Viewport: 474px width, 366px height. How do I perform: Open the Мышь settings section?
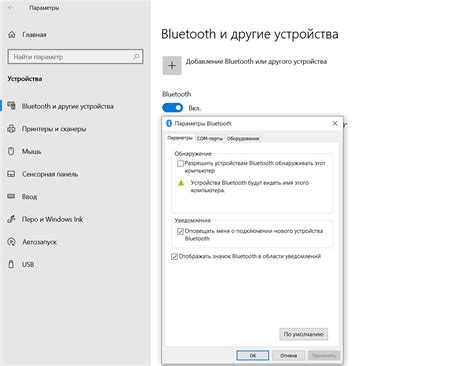(x=32, y=151)
